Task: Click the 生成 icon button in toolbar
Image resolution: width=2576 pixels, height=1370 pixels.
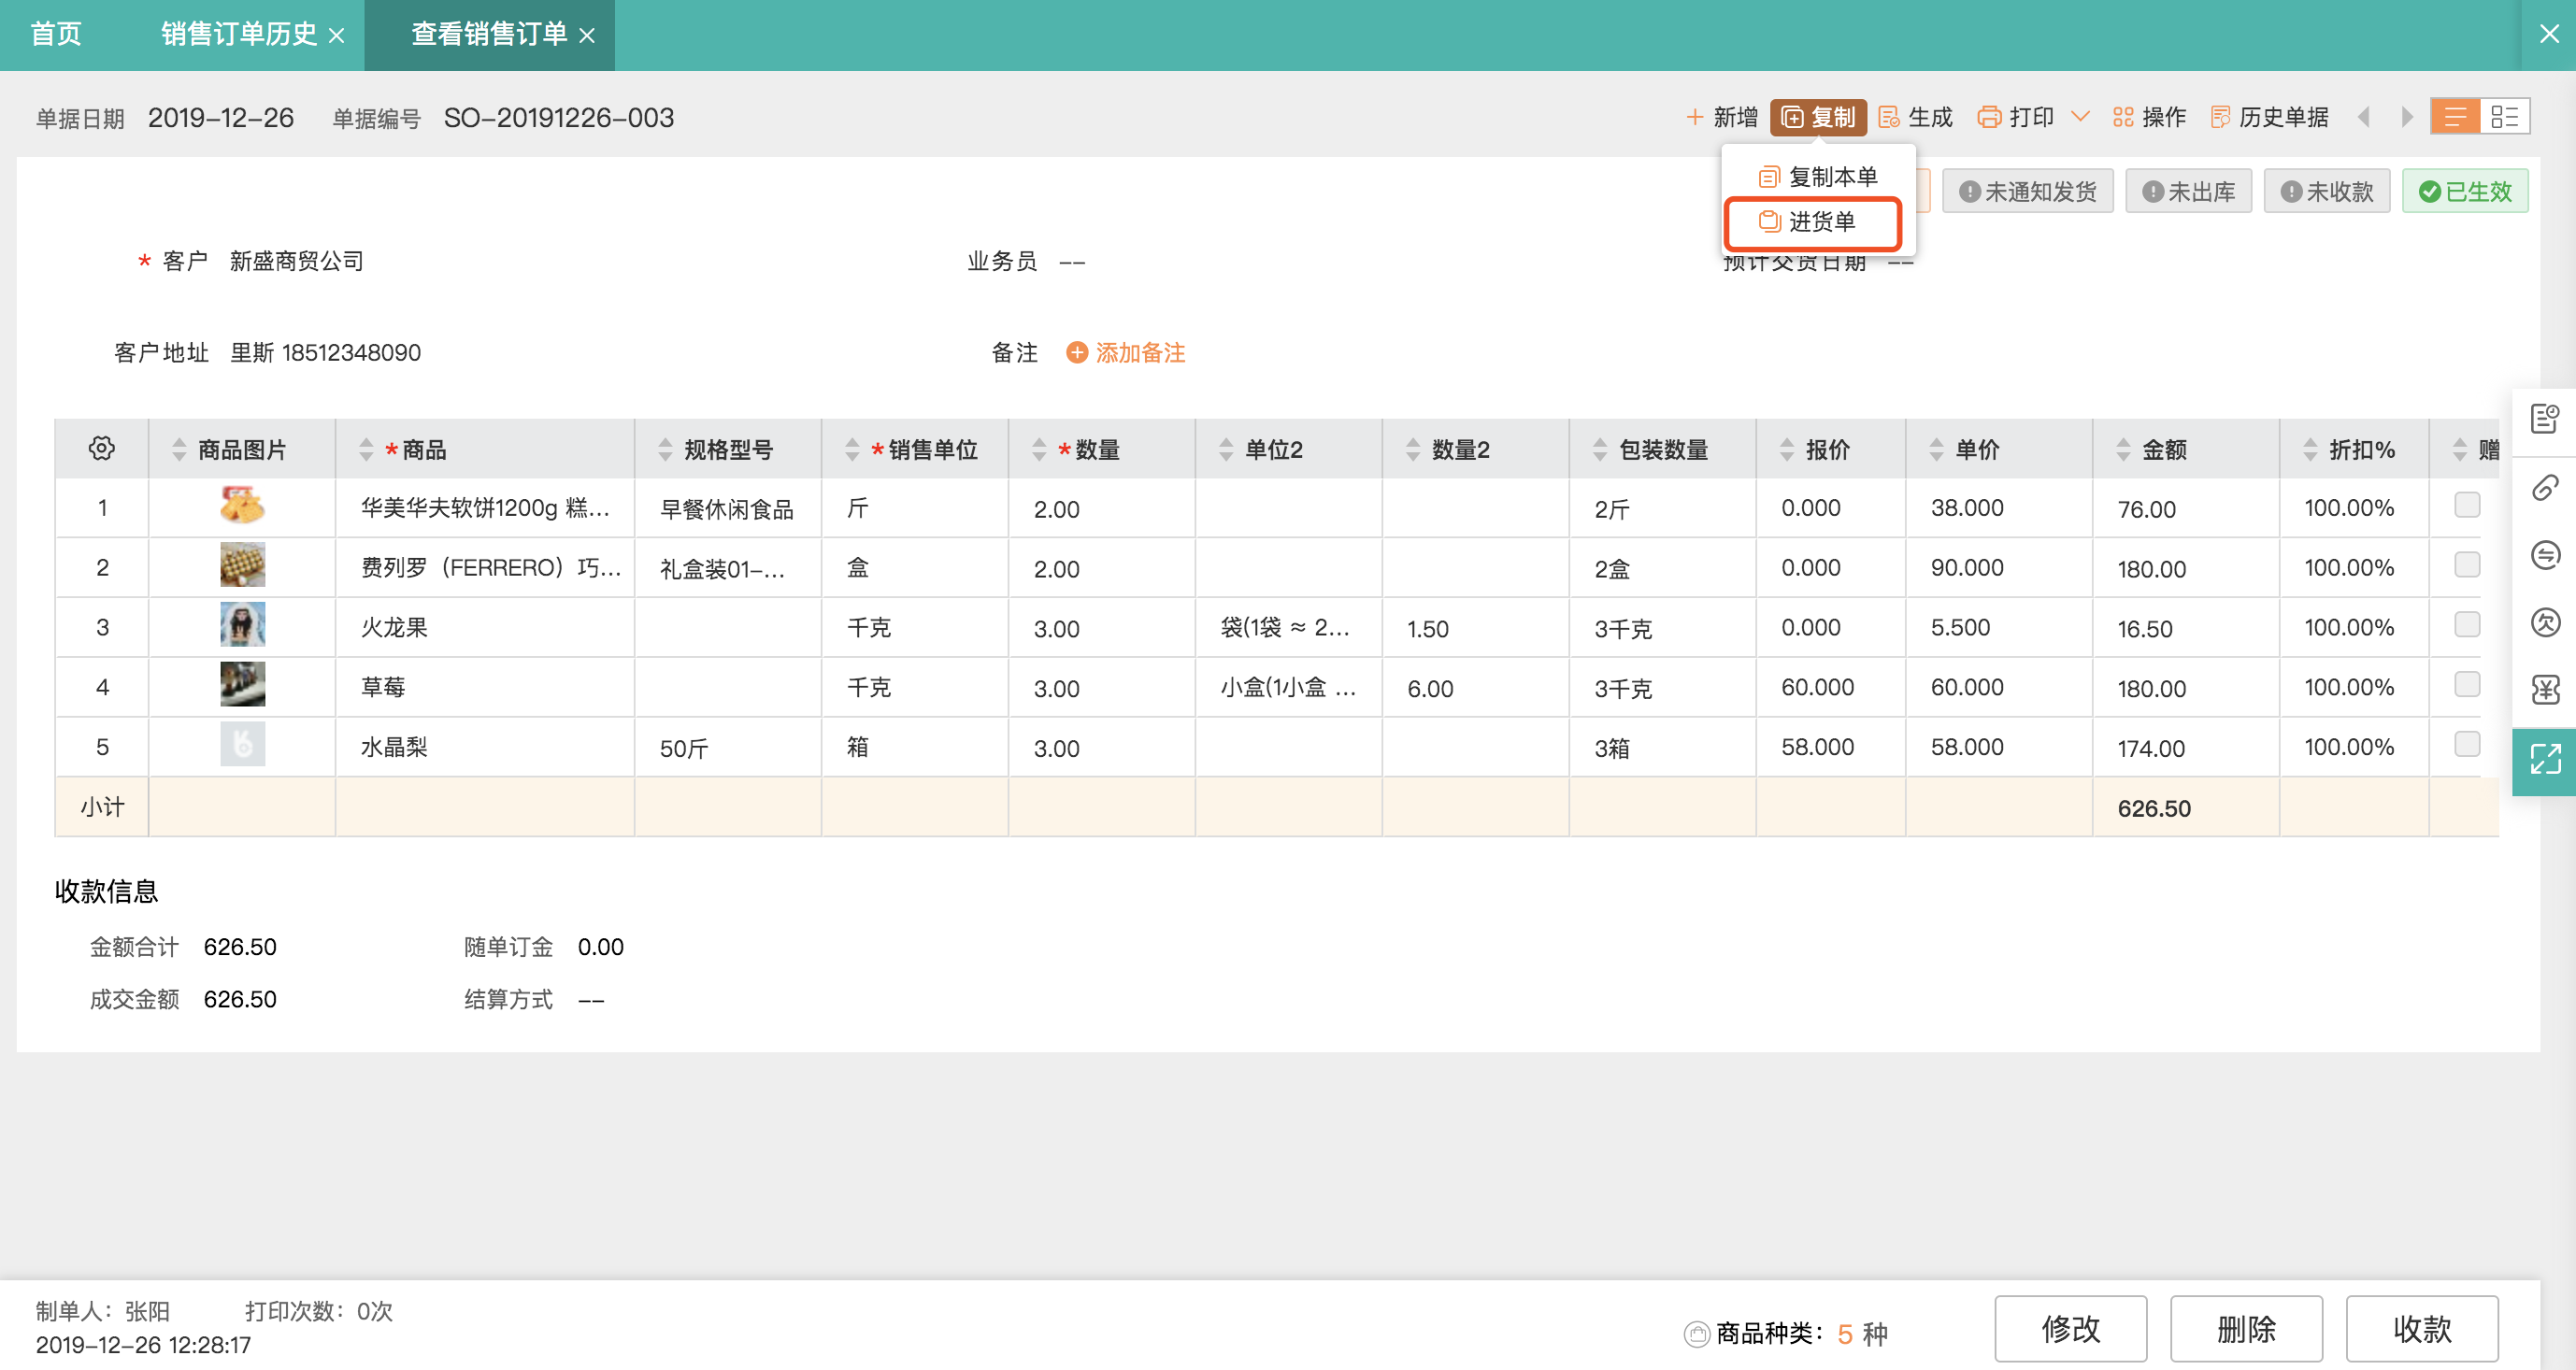Action: 1888,118
